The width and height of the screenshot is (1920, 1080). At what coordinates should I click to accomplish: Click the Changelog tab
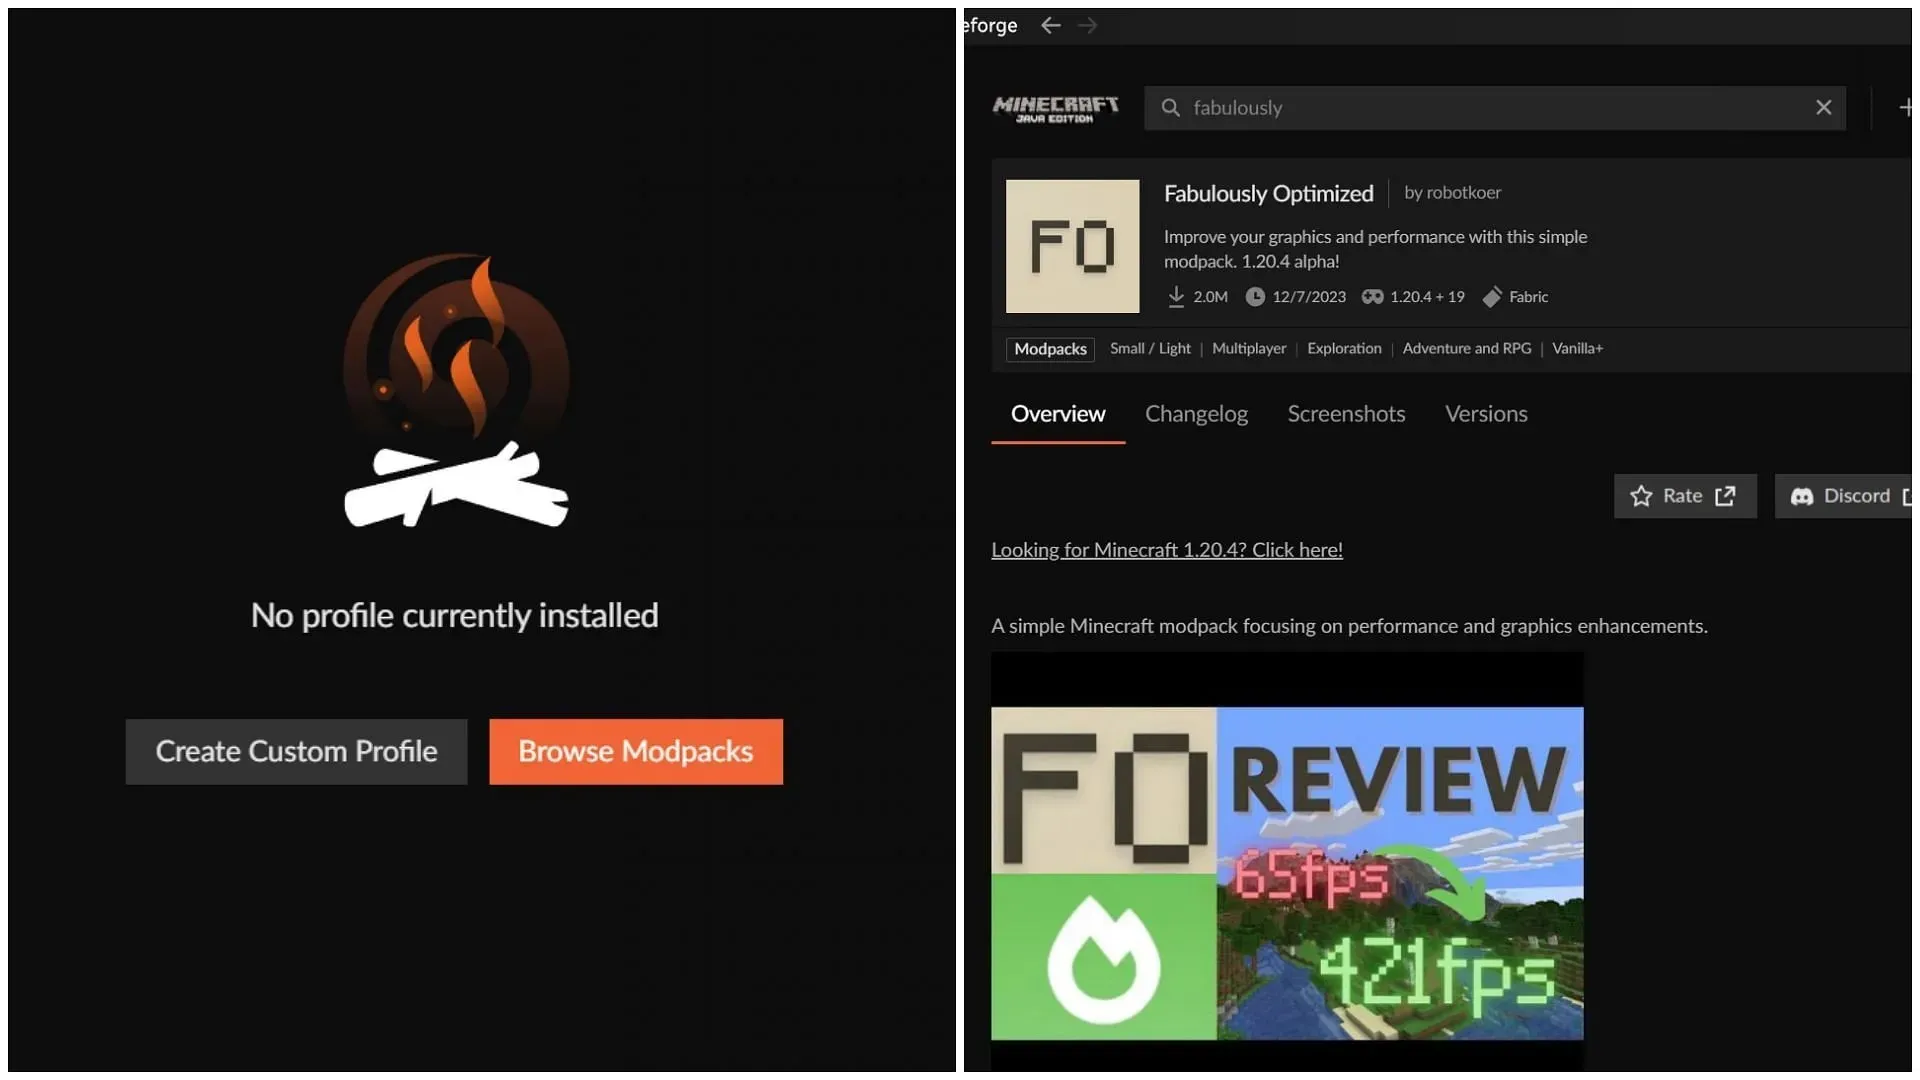(1196, 414)
